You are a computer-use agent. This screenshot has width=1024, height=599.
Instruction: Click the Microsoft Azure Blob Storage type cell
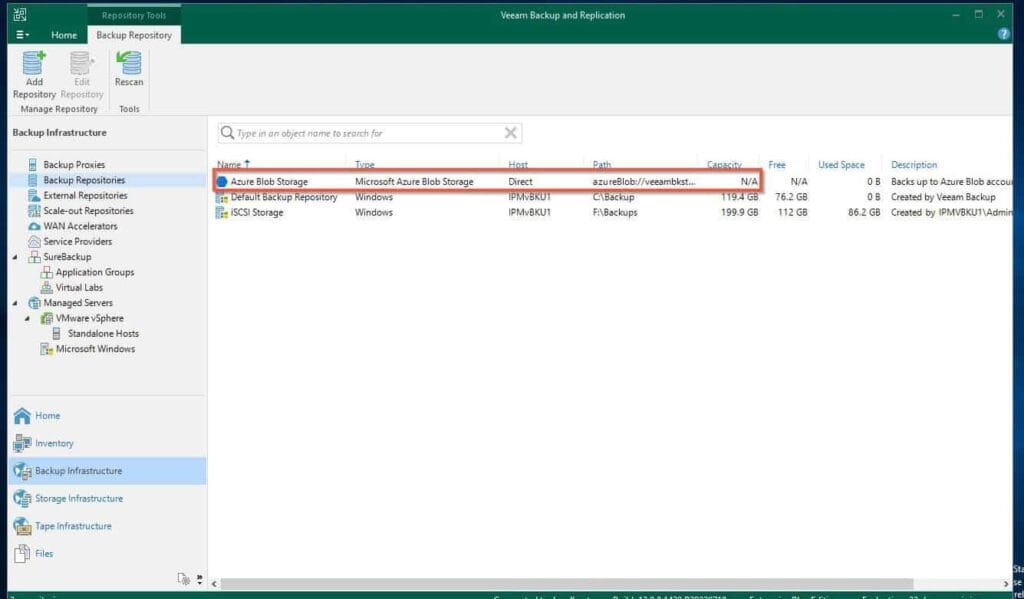pyautogui.click(x=414, y=182)
